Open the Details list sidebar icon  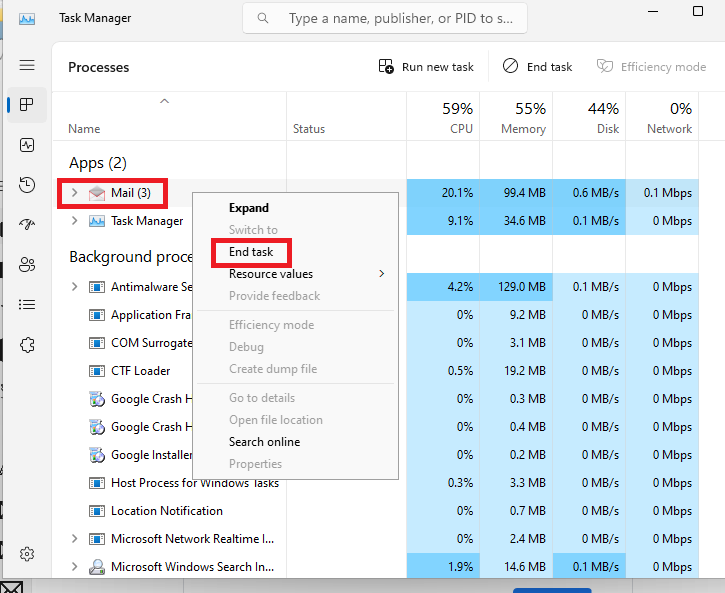pos(27,305)
